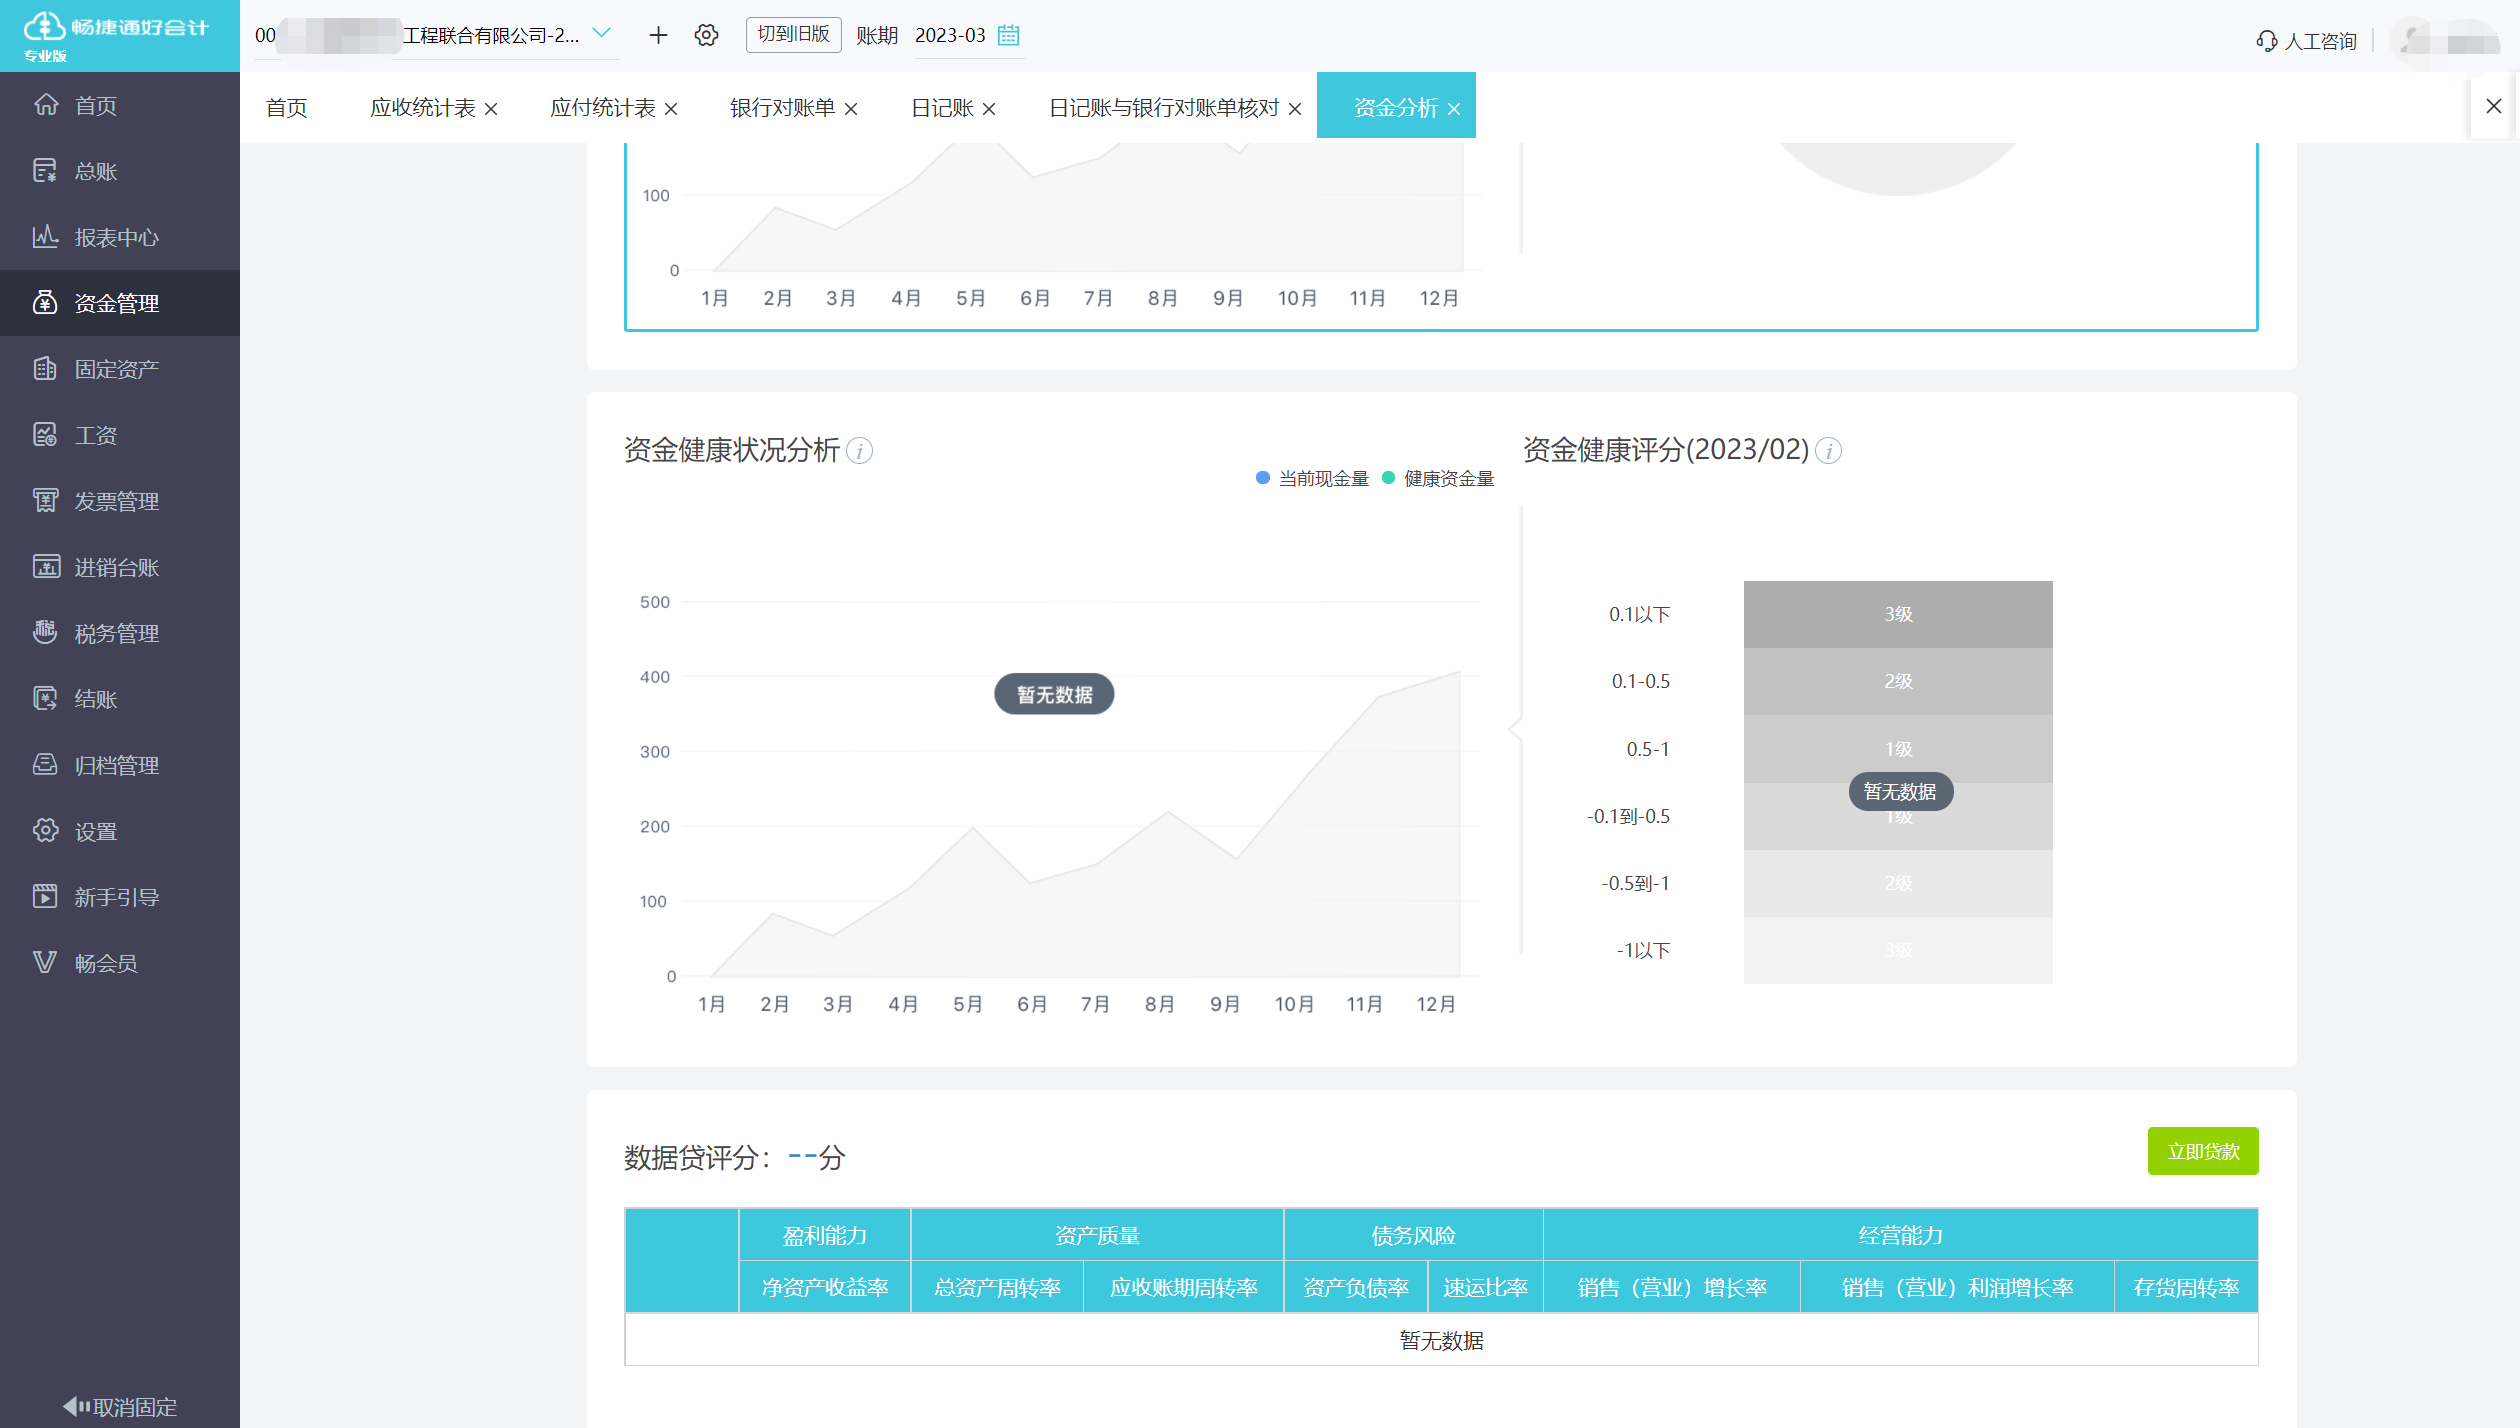The image size is (2520, 1428).
Task: Click 立即贷款 button
Action: [2203, 1151]
